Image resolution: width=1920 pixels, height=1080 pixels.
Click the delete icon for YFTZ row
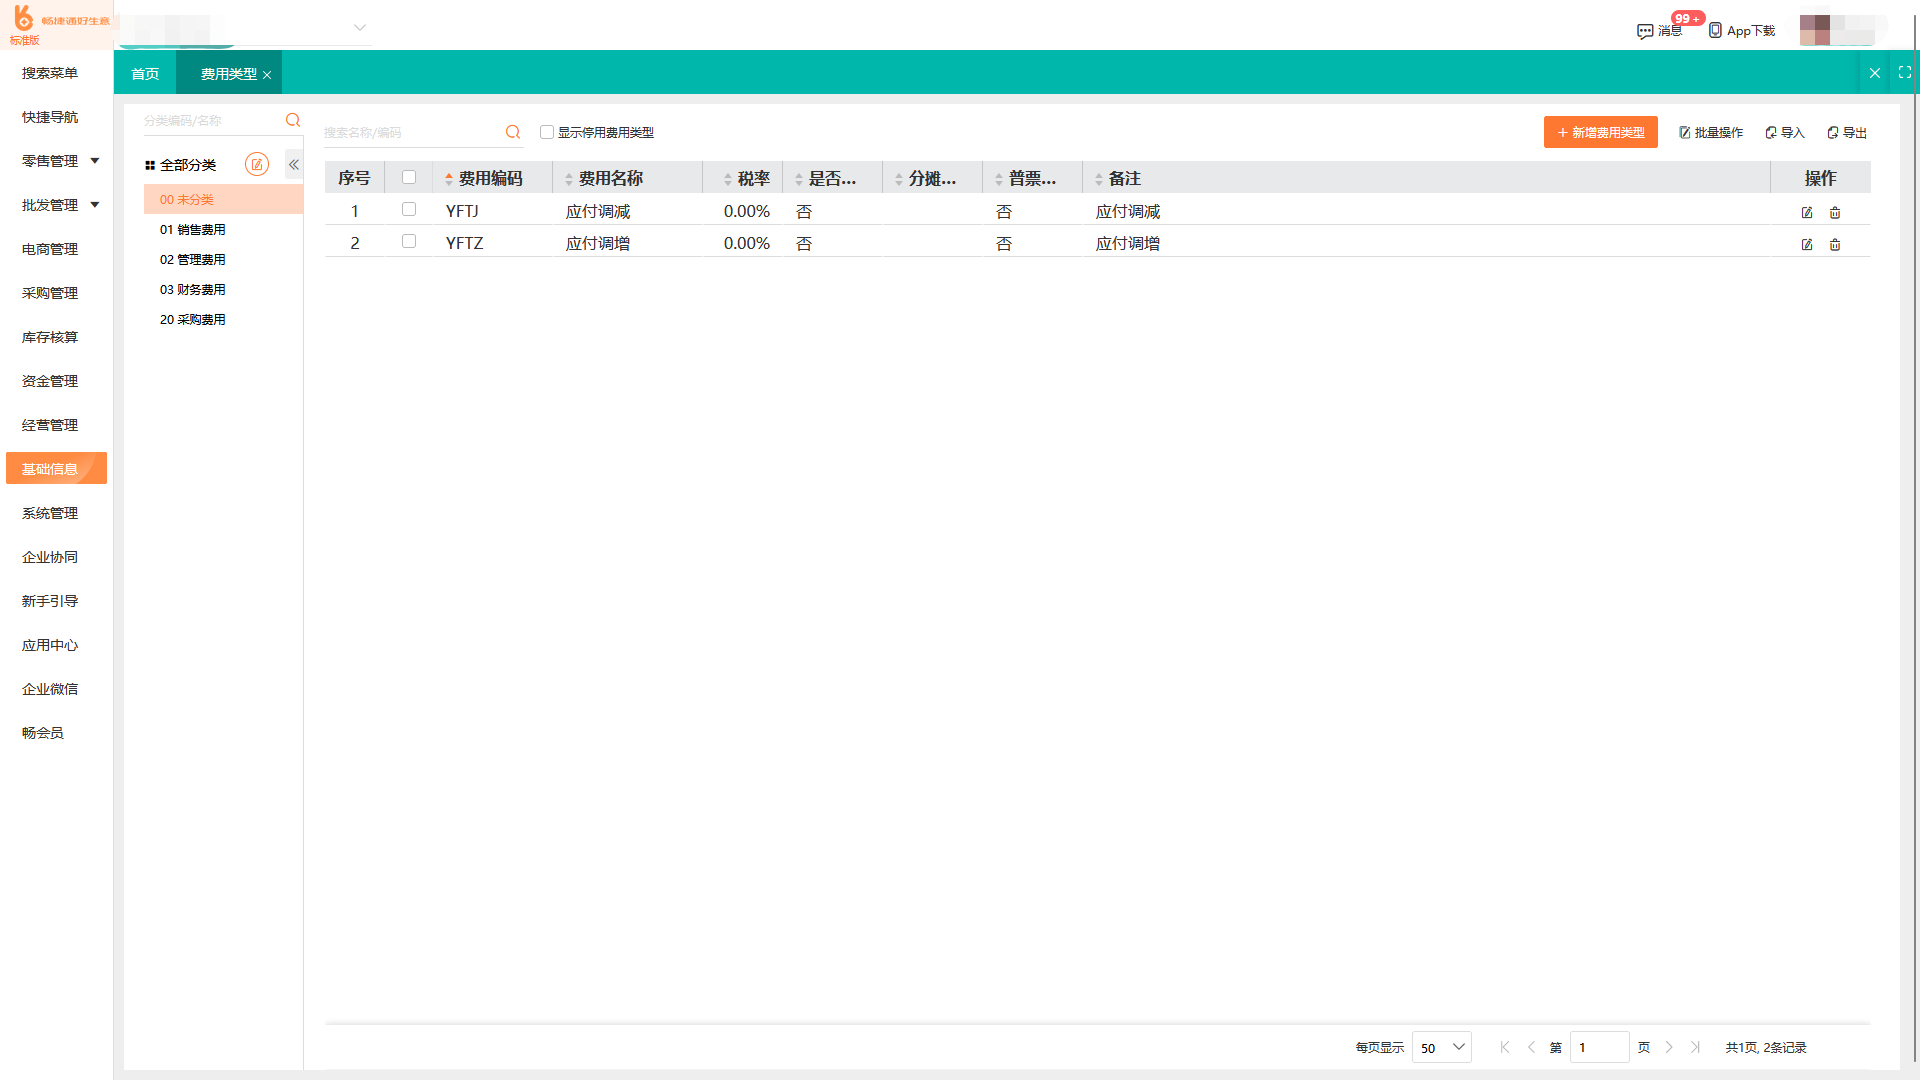pyautogui.click(x=1836, y=244)
